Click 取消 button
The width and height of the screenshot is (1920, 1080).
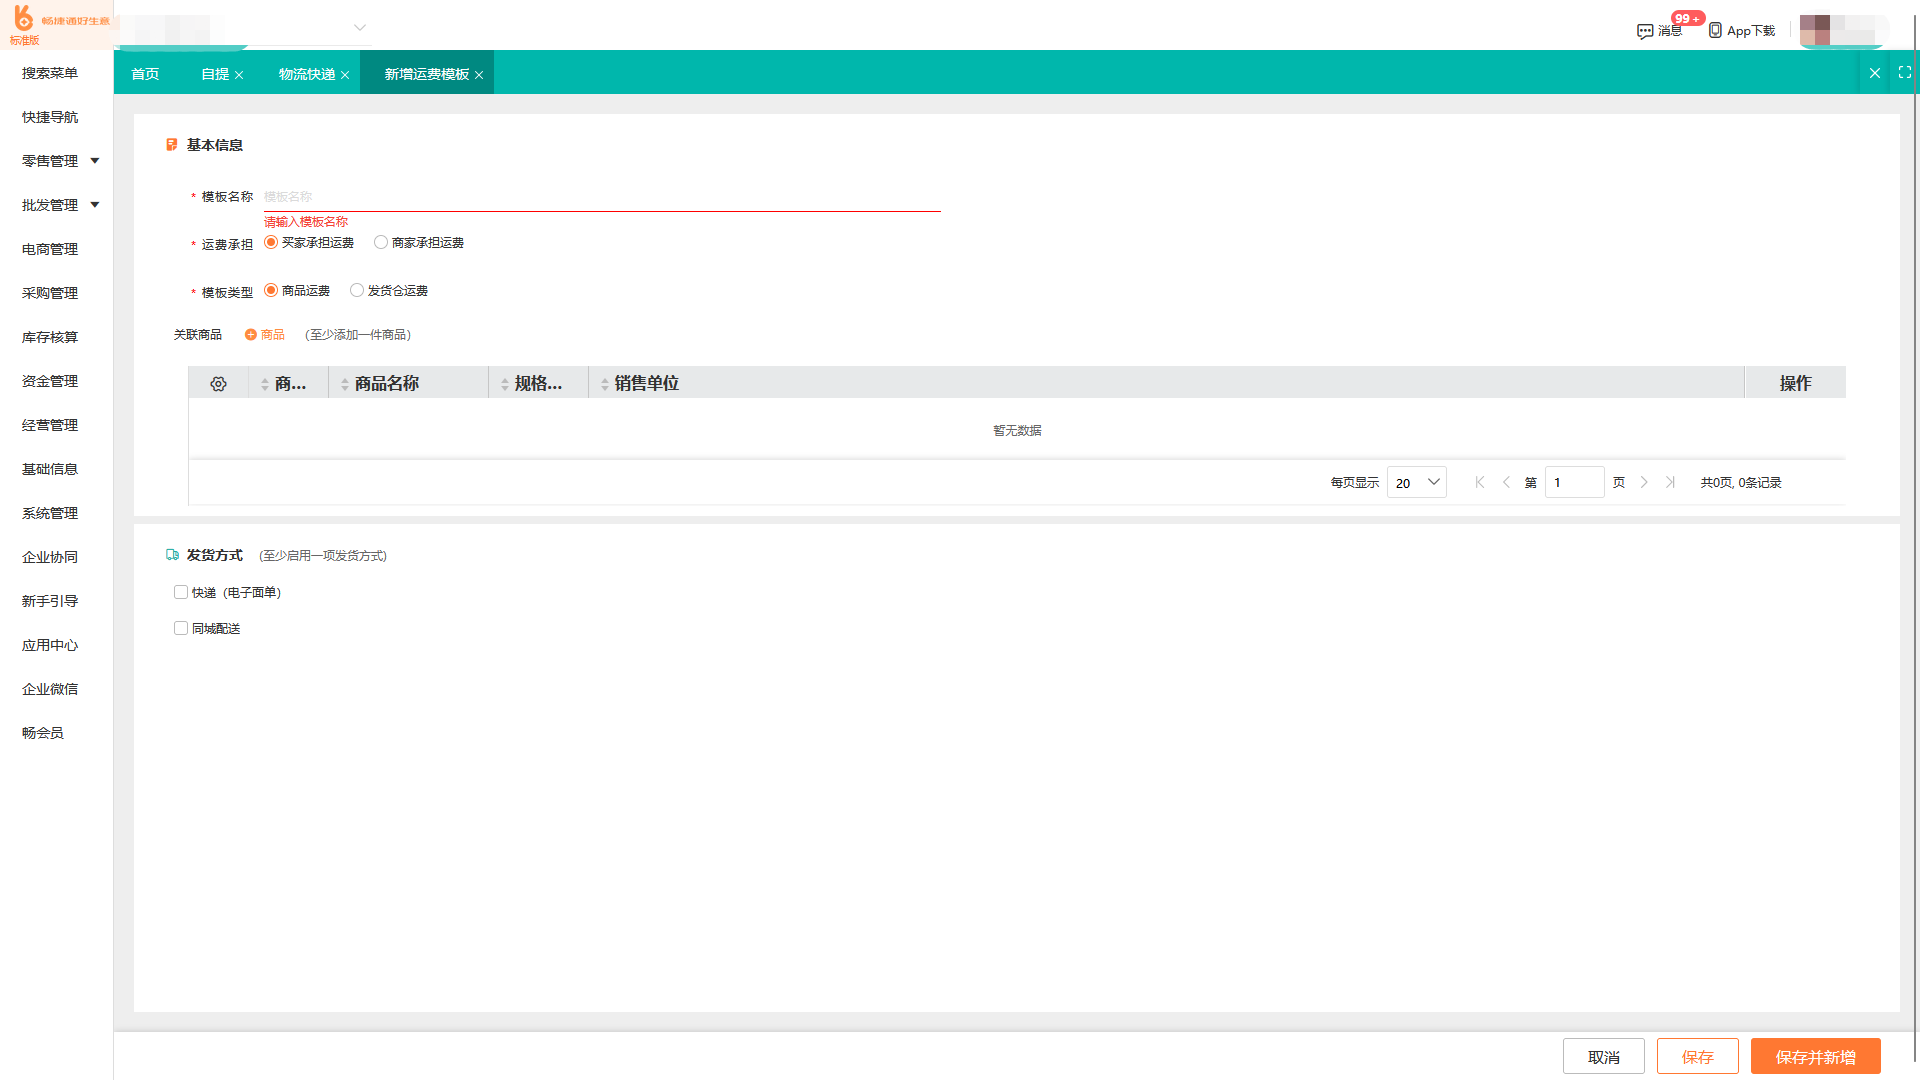point(1606,1054)
